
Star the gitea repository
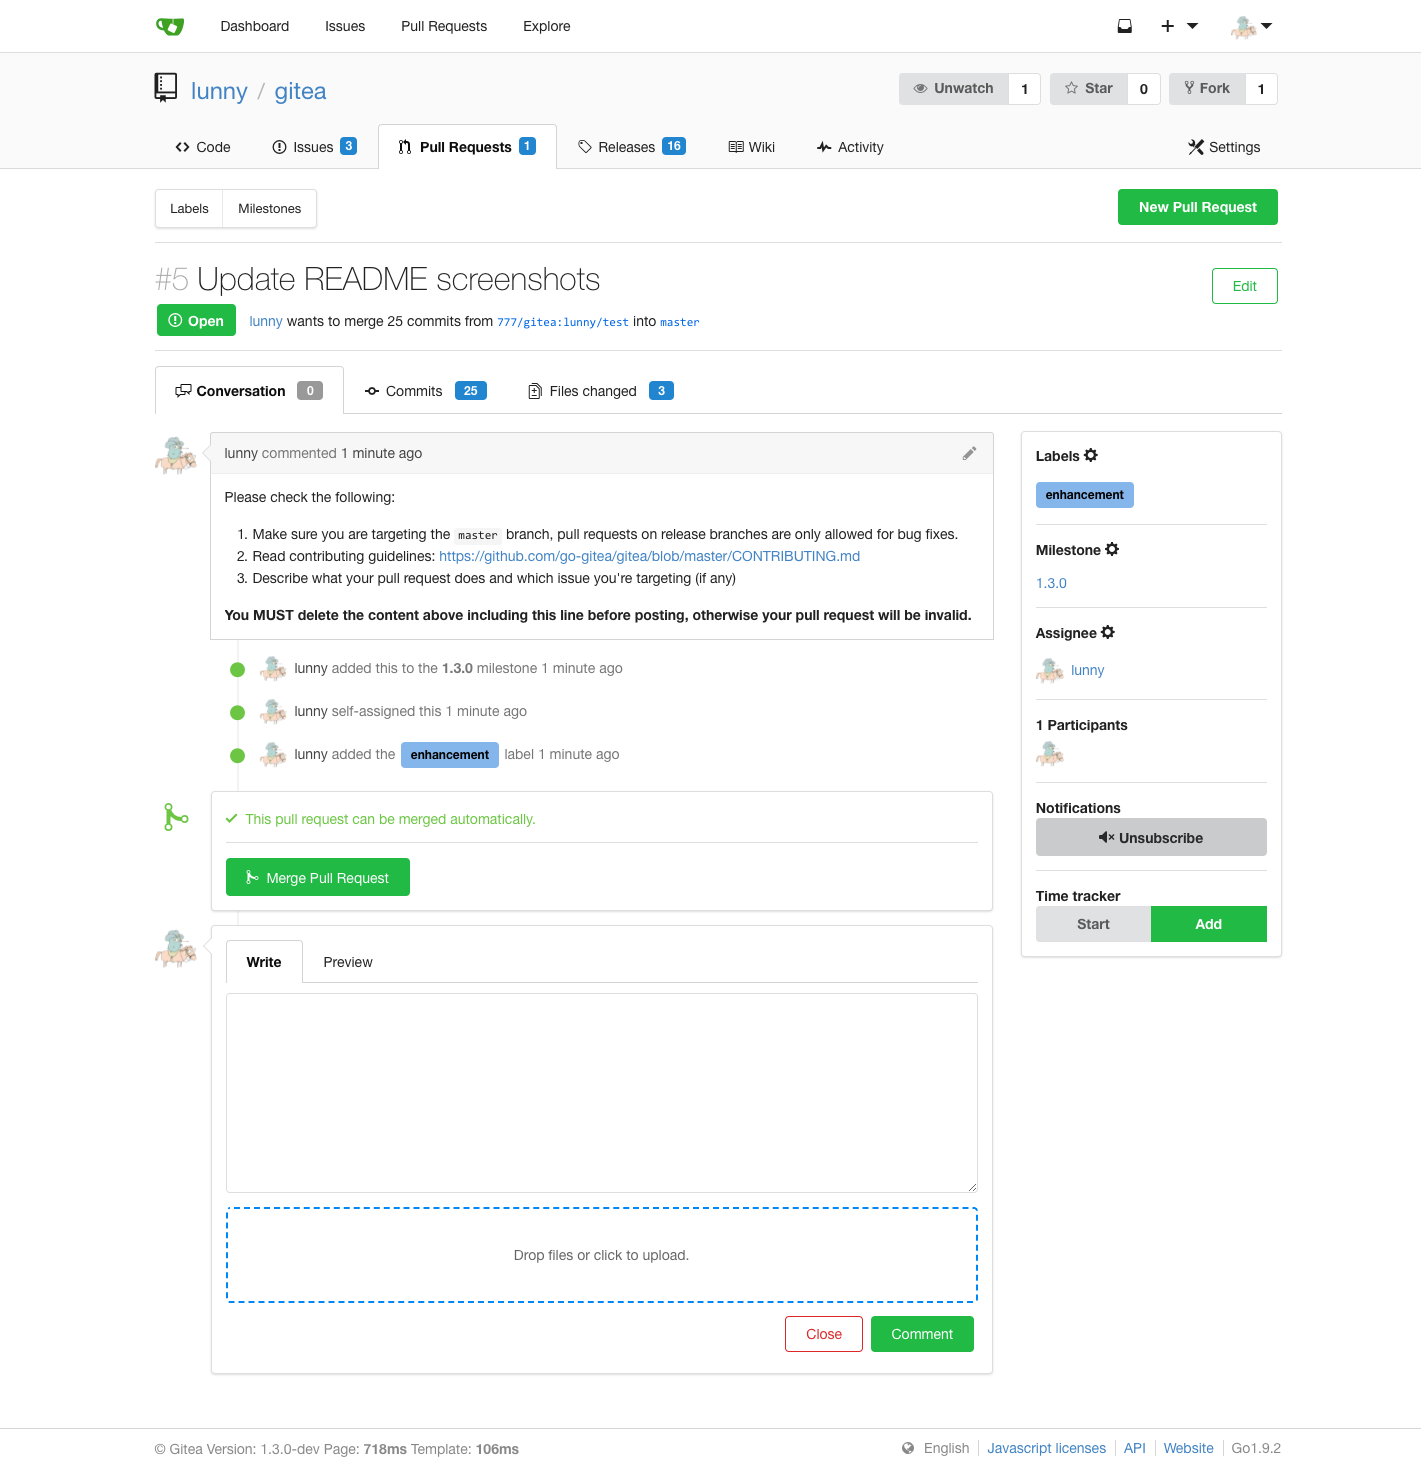1088,88
